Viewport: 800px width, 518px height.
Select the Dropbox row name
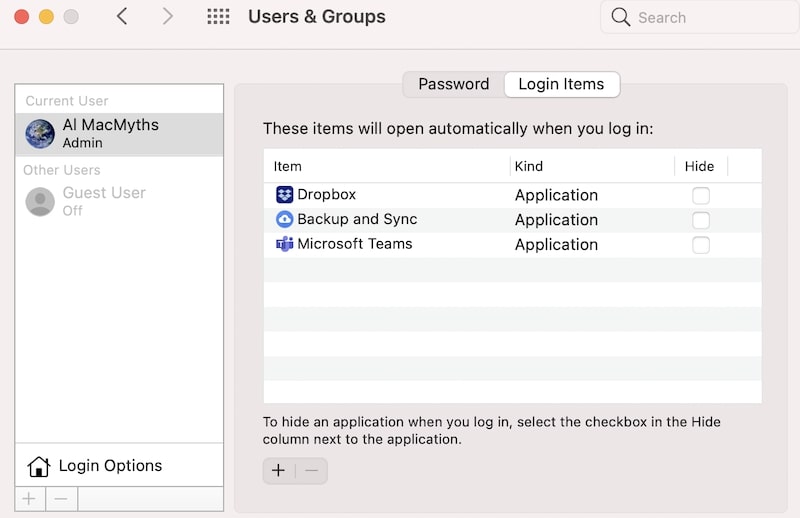pyautogui.click(x=327, y=194)
